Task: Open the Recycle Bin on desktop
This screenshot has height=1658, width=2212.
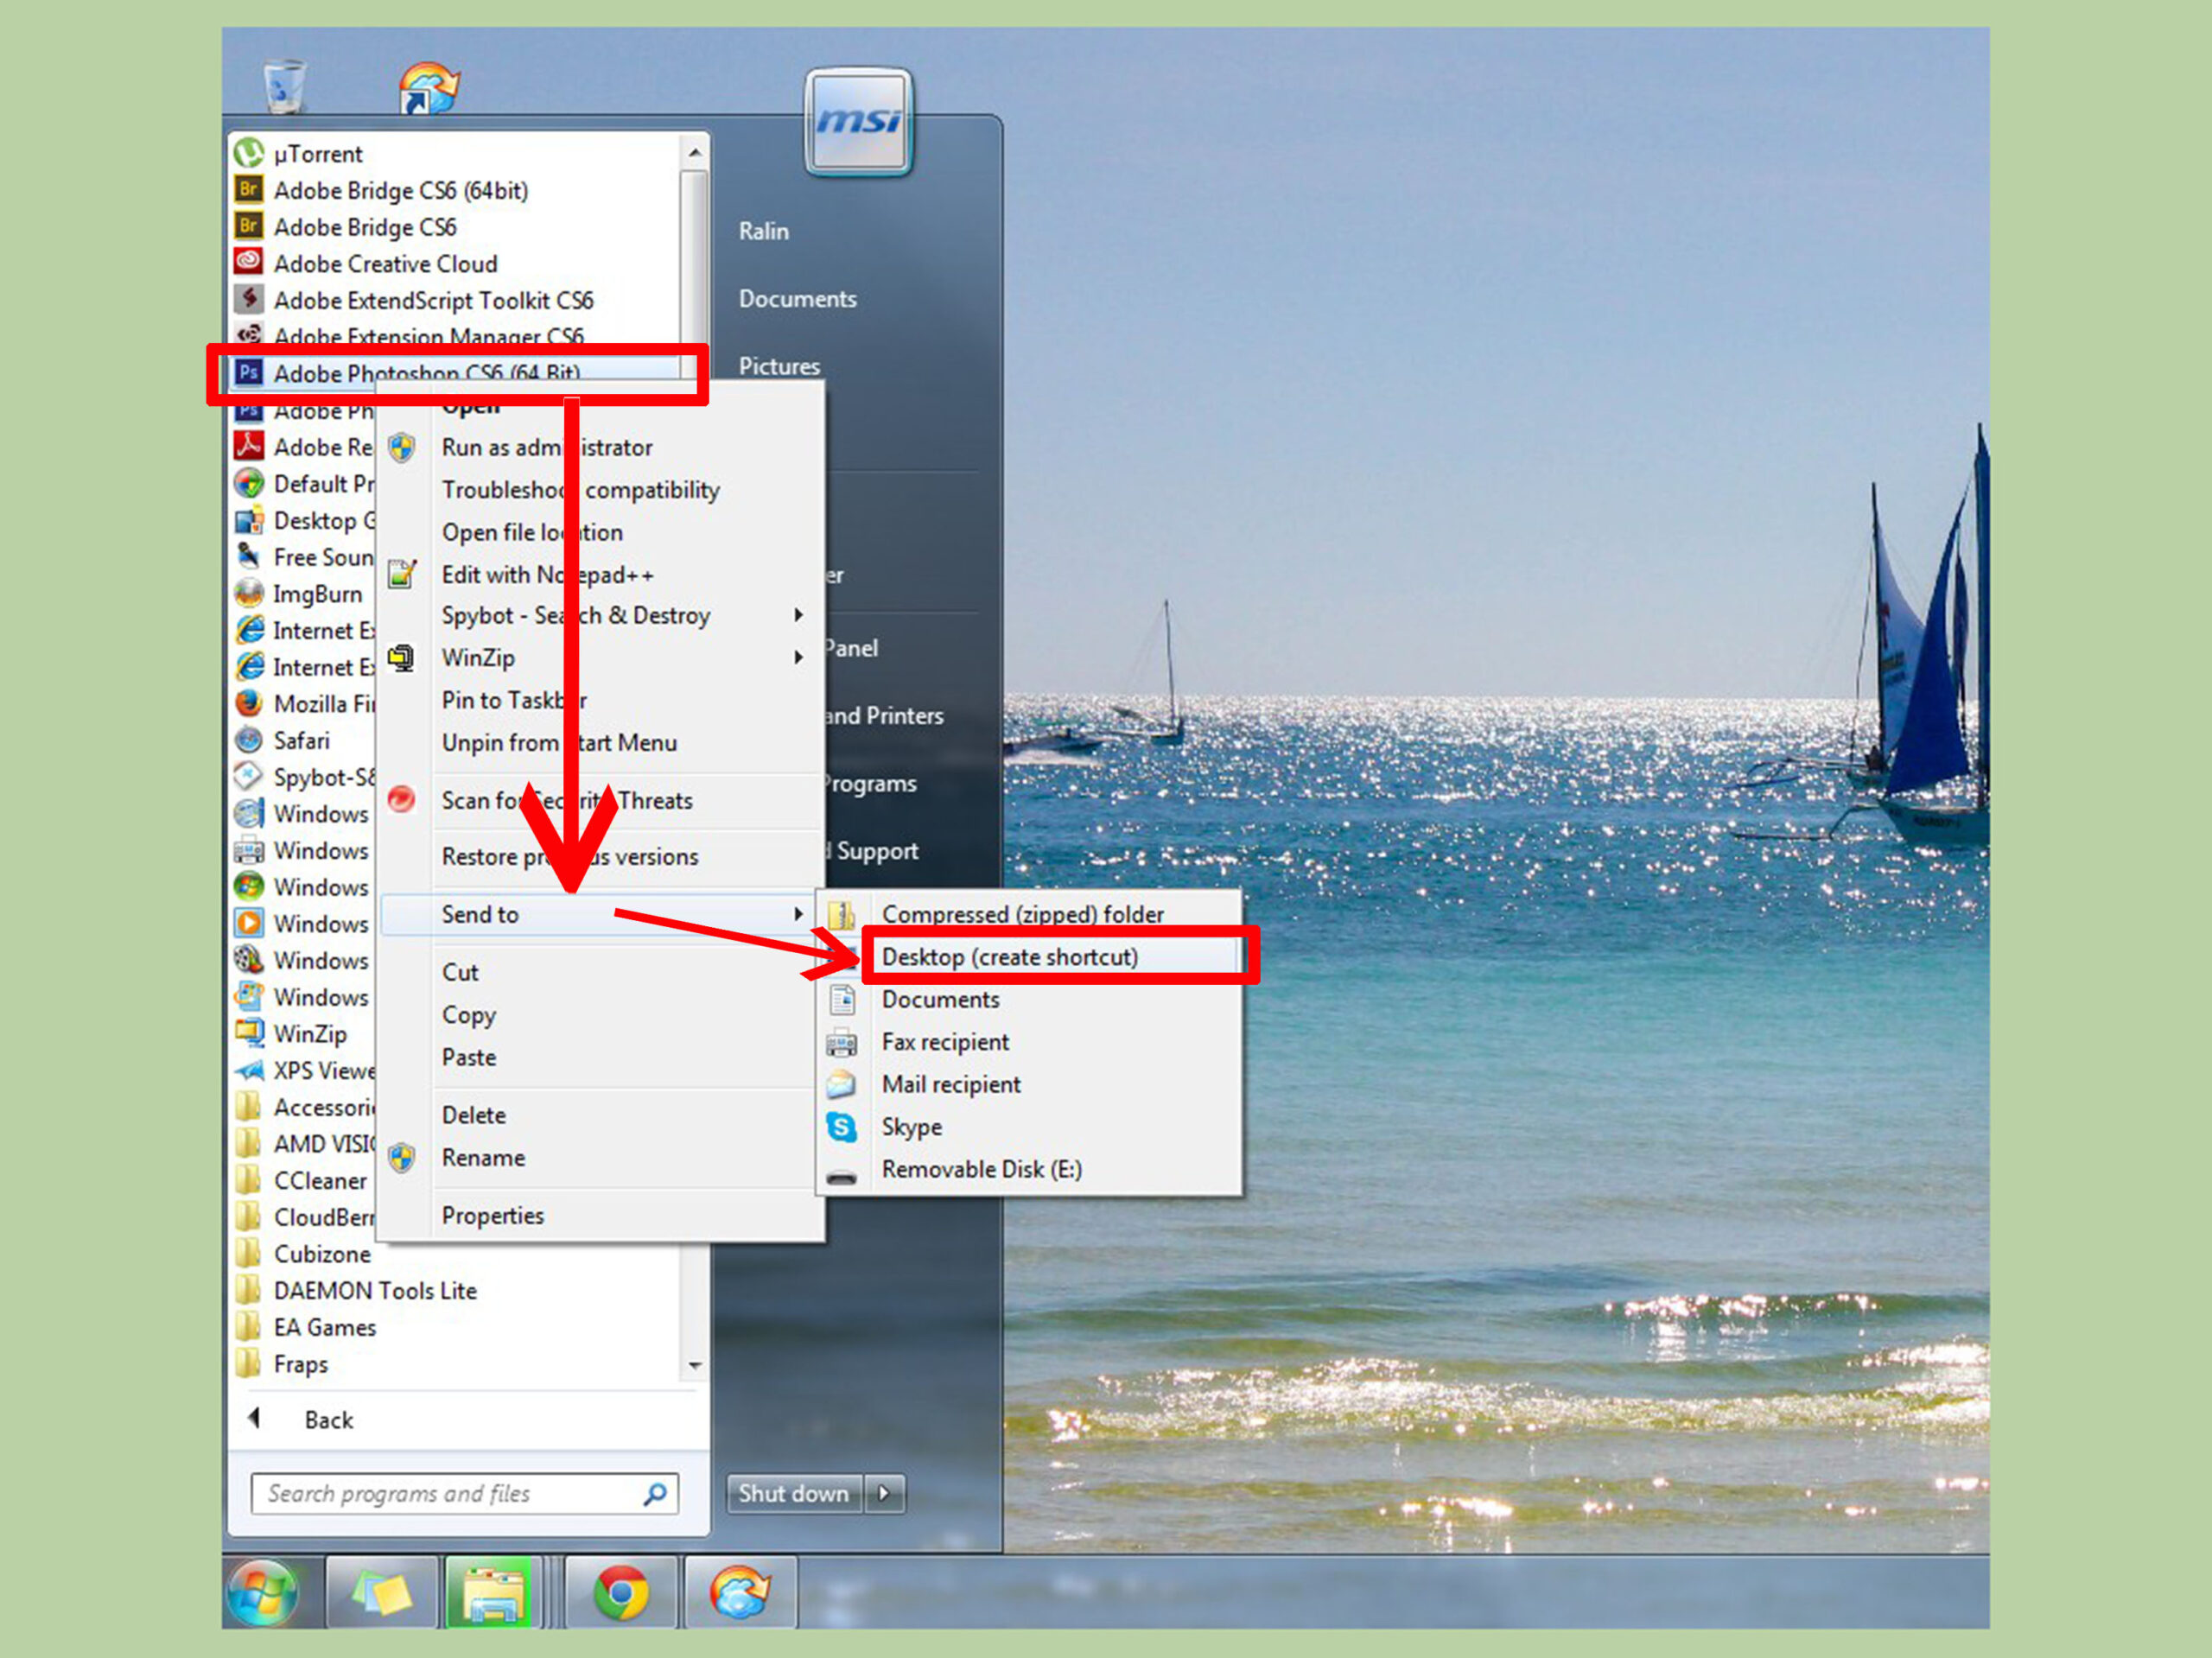Action: (284, 87)
